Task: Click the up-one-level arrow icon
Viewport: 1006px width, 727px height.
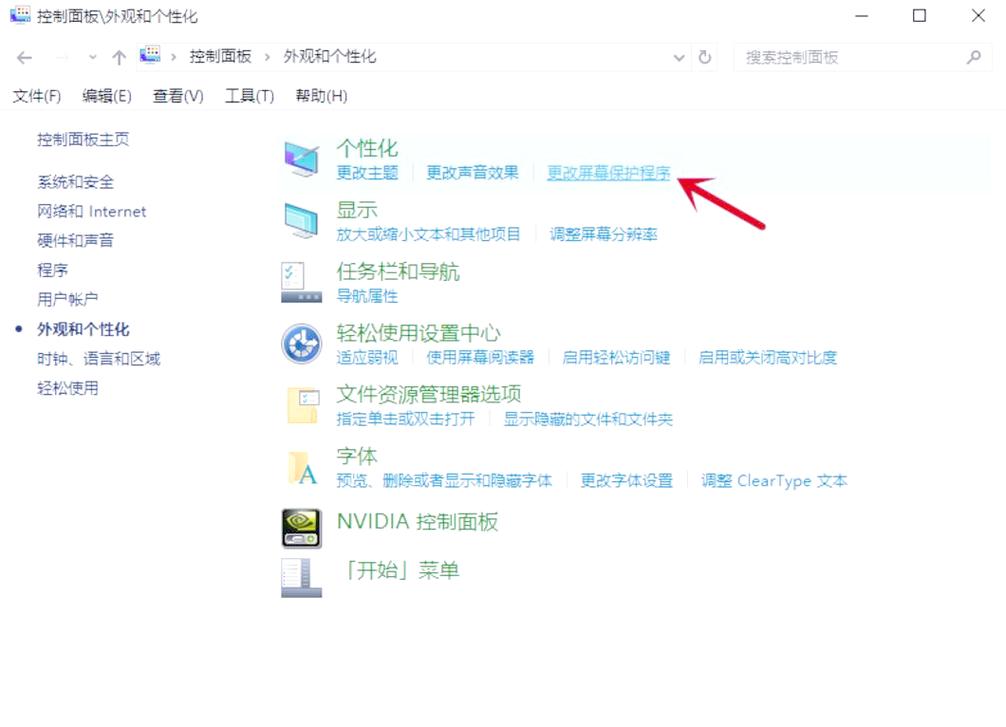Action: (x=119, y=57)
